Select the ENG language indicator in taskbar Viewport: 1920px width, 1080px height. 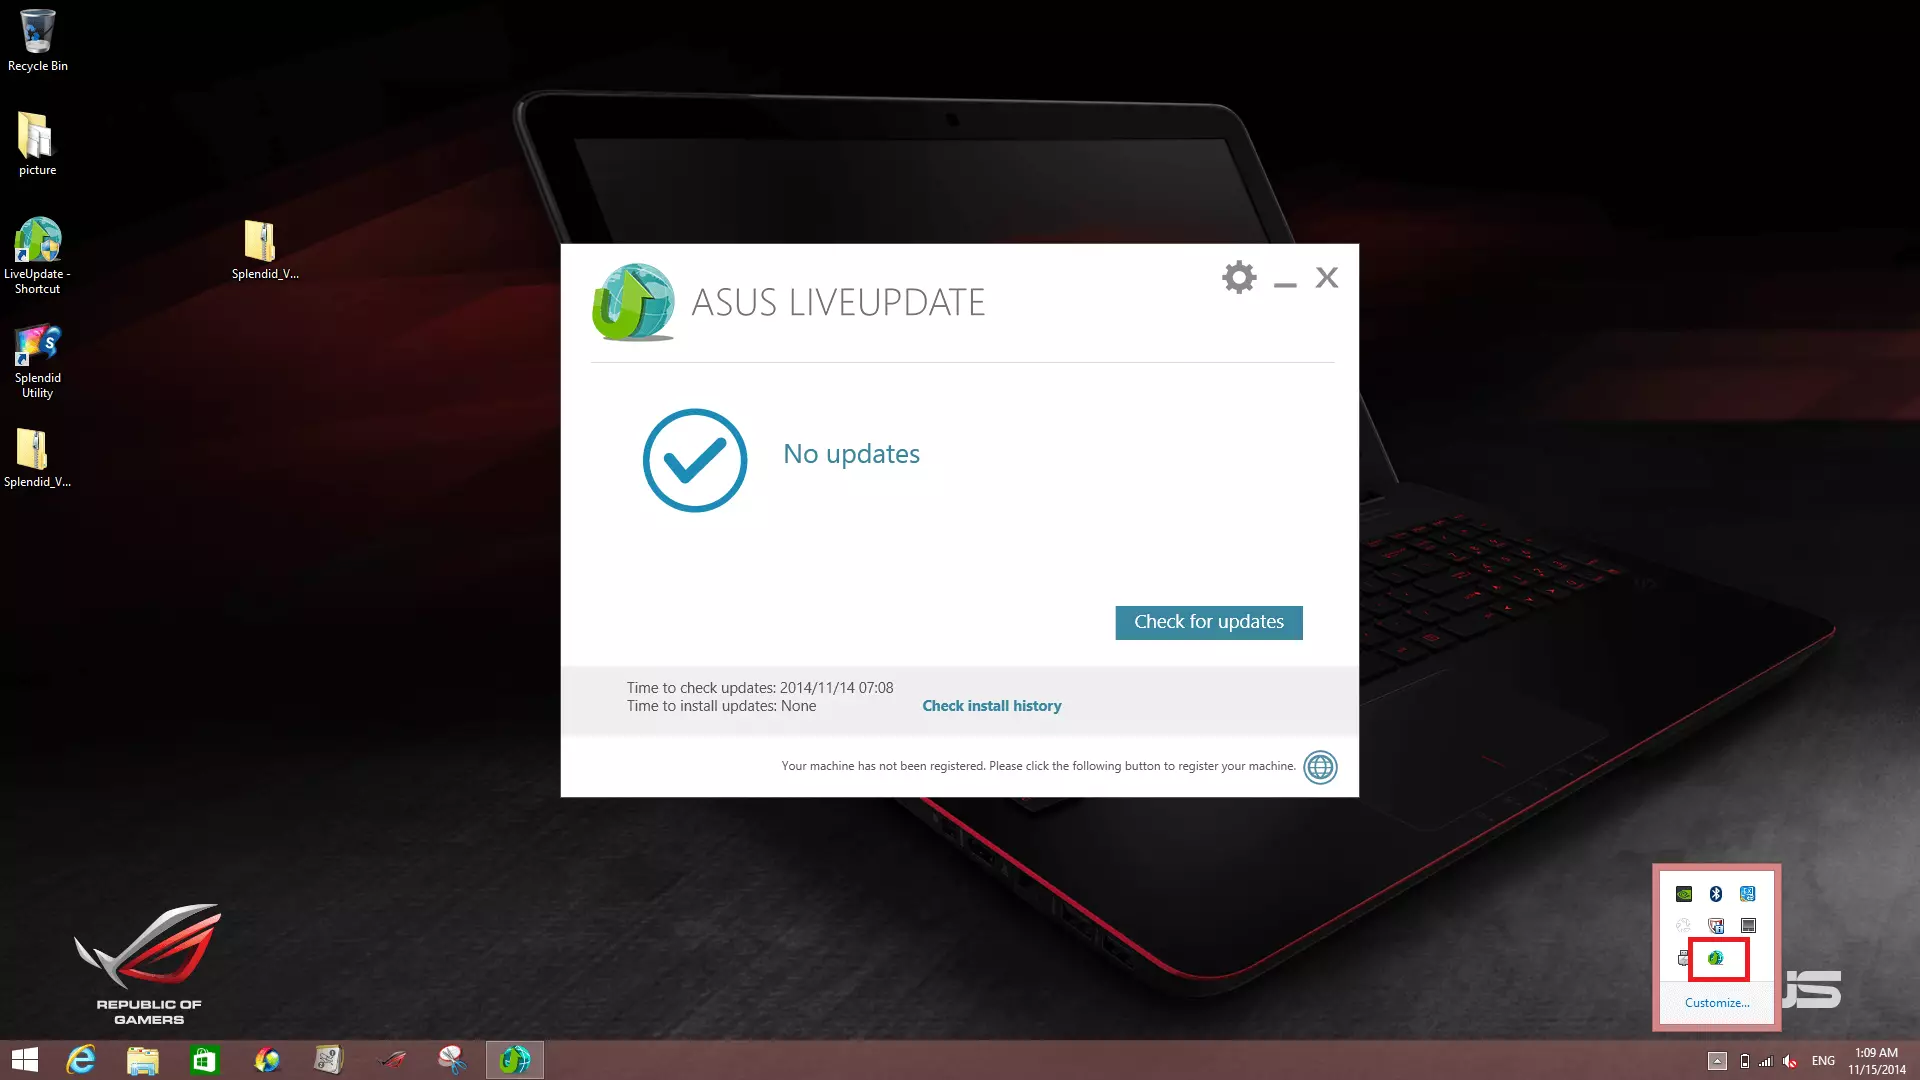1824,1060
